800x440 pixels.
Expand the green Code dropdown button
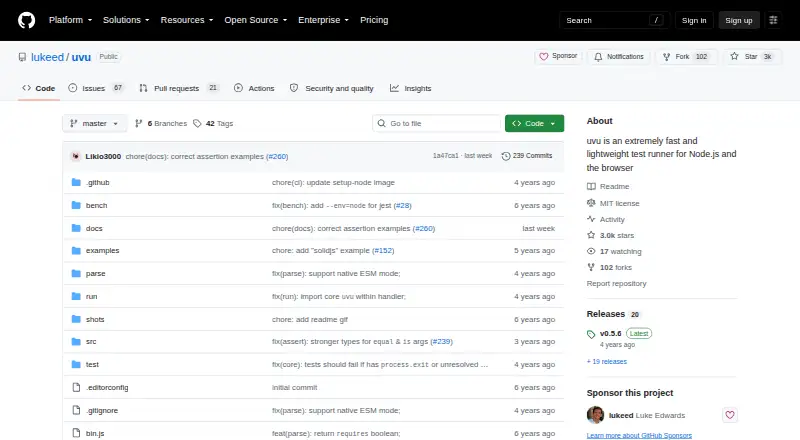(x=534, y=124)
